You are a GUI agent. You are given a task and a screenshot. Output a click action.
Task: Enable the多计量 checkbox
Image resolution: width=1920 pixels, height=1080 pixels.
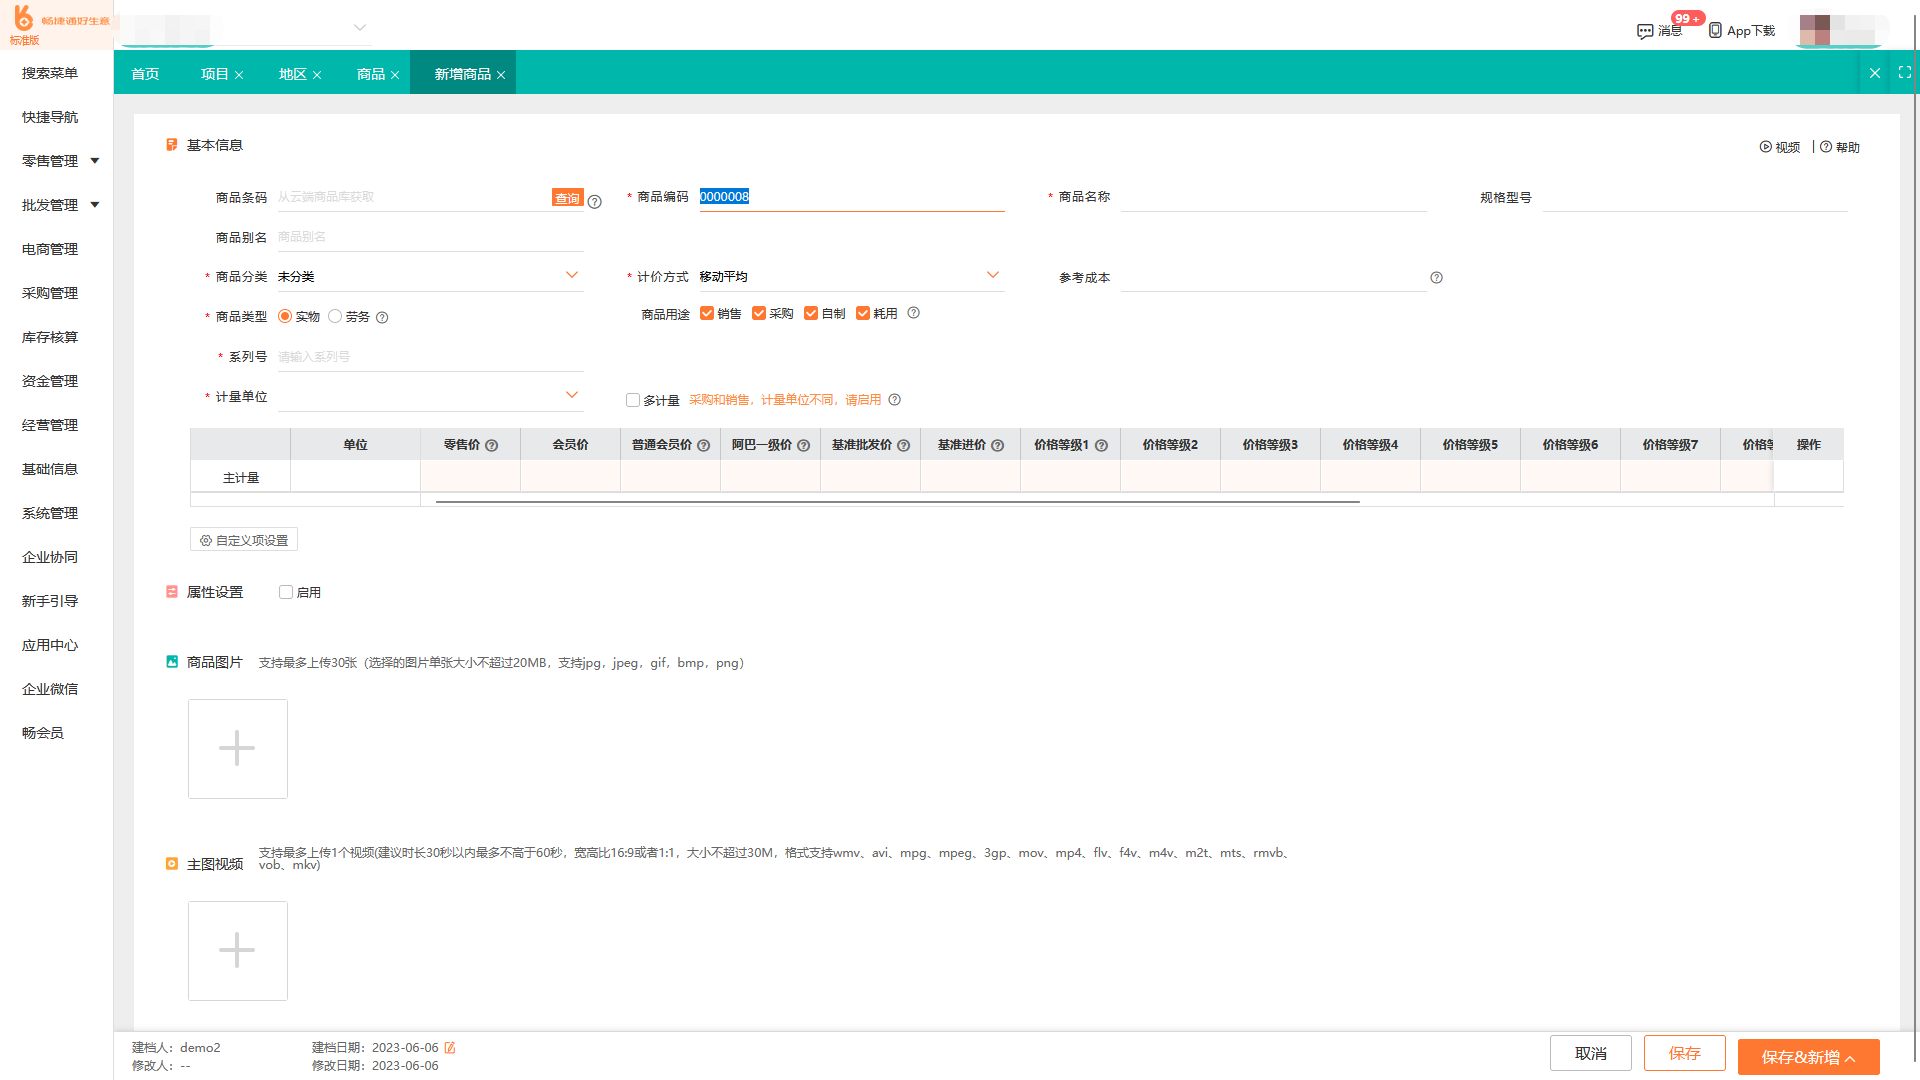tap(633, 400)
